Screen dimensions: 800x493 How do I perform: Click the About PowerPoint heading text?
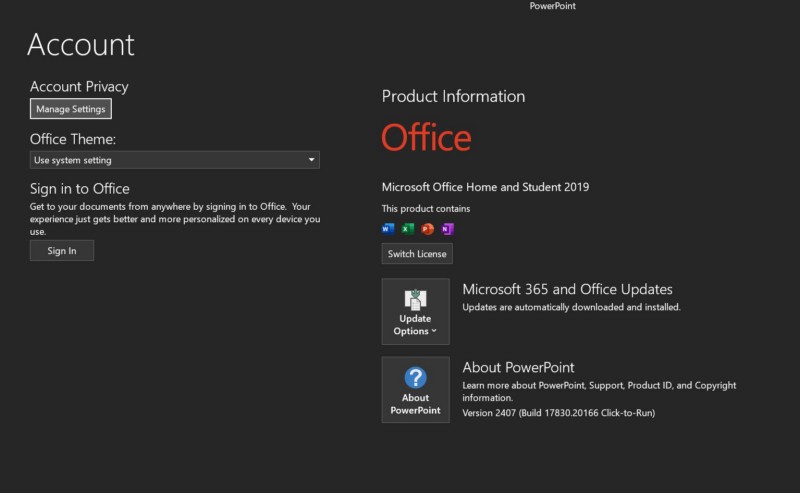518,367
